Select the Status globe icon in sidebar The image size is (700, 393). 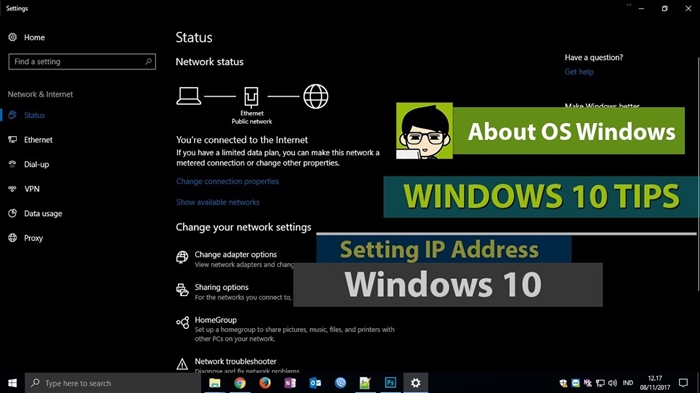(12, 115)
